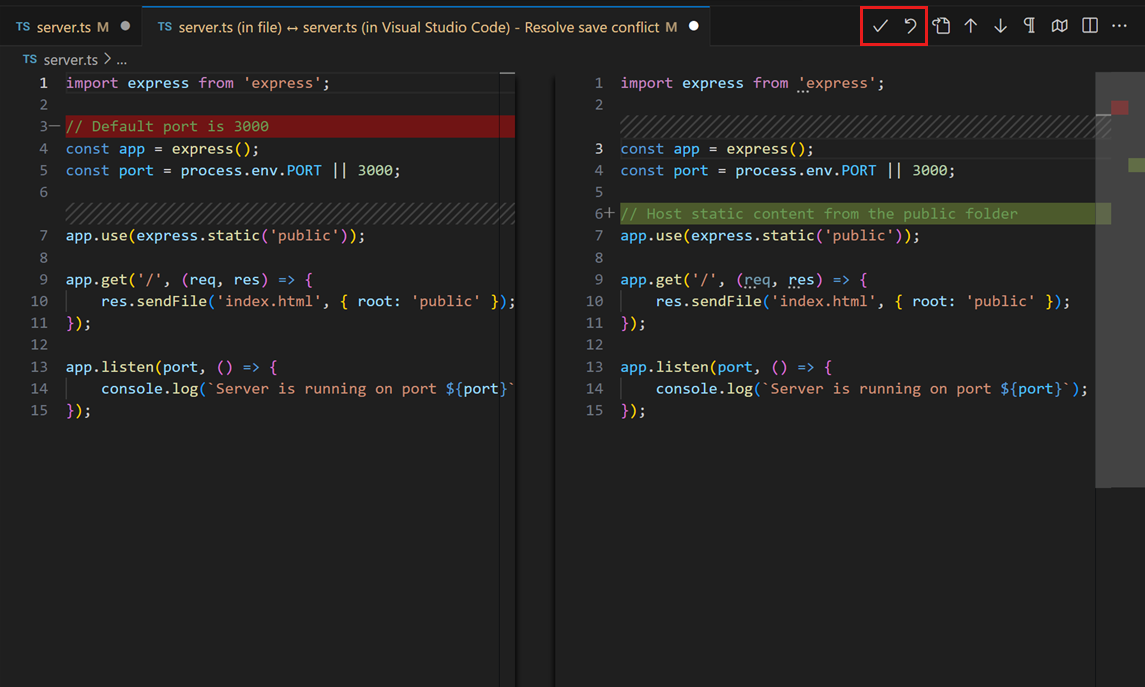
Task: Click the unsaved dot on the conflict tab
Action: pos(694,27)
